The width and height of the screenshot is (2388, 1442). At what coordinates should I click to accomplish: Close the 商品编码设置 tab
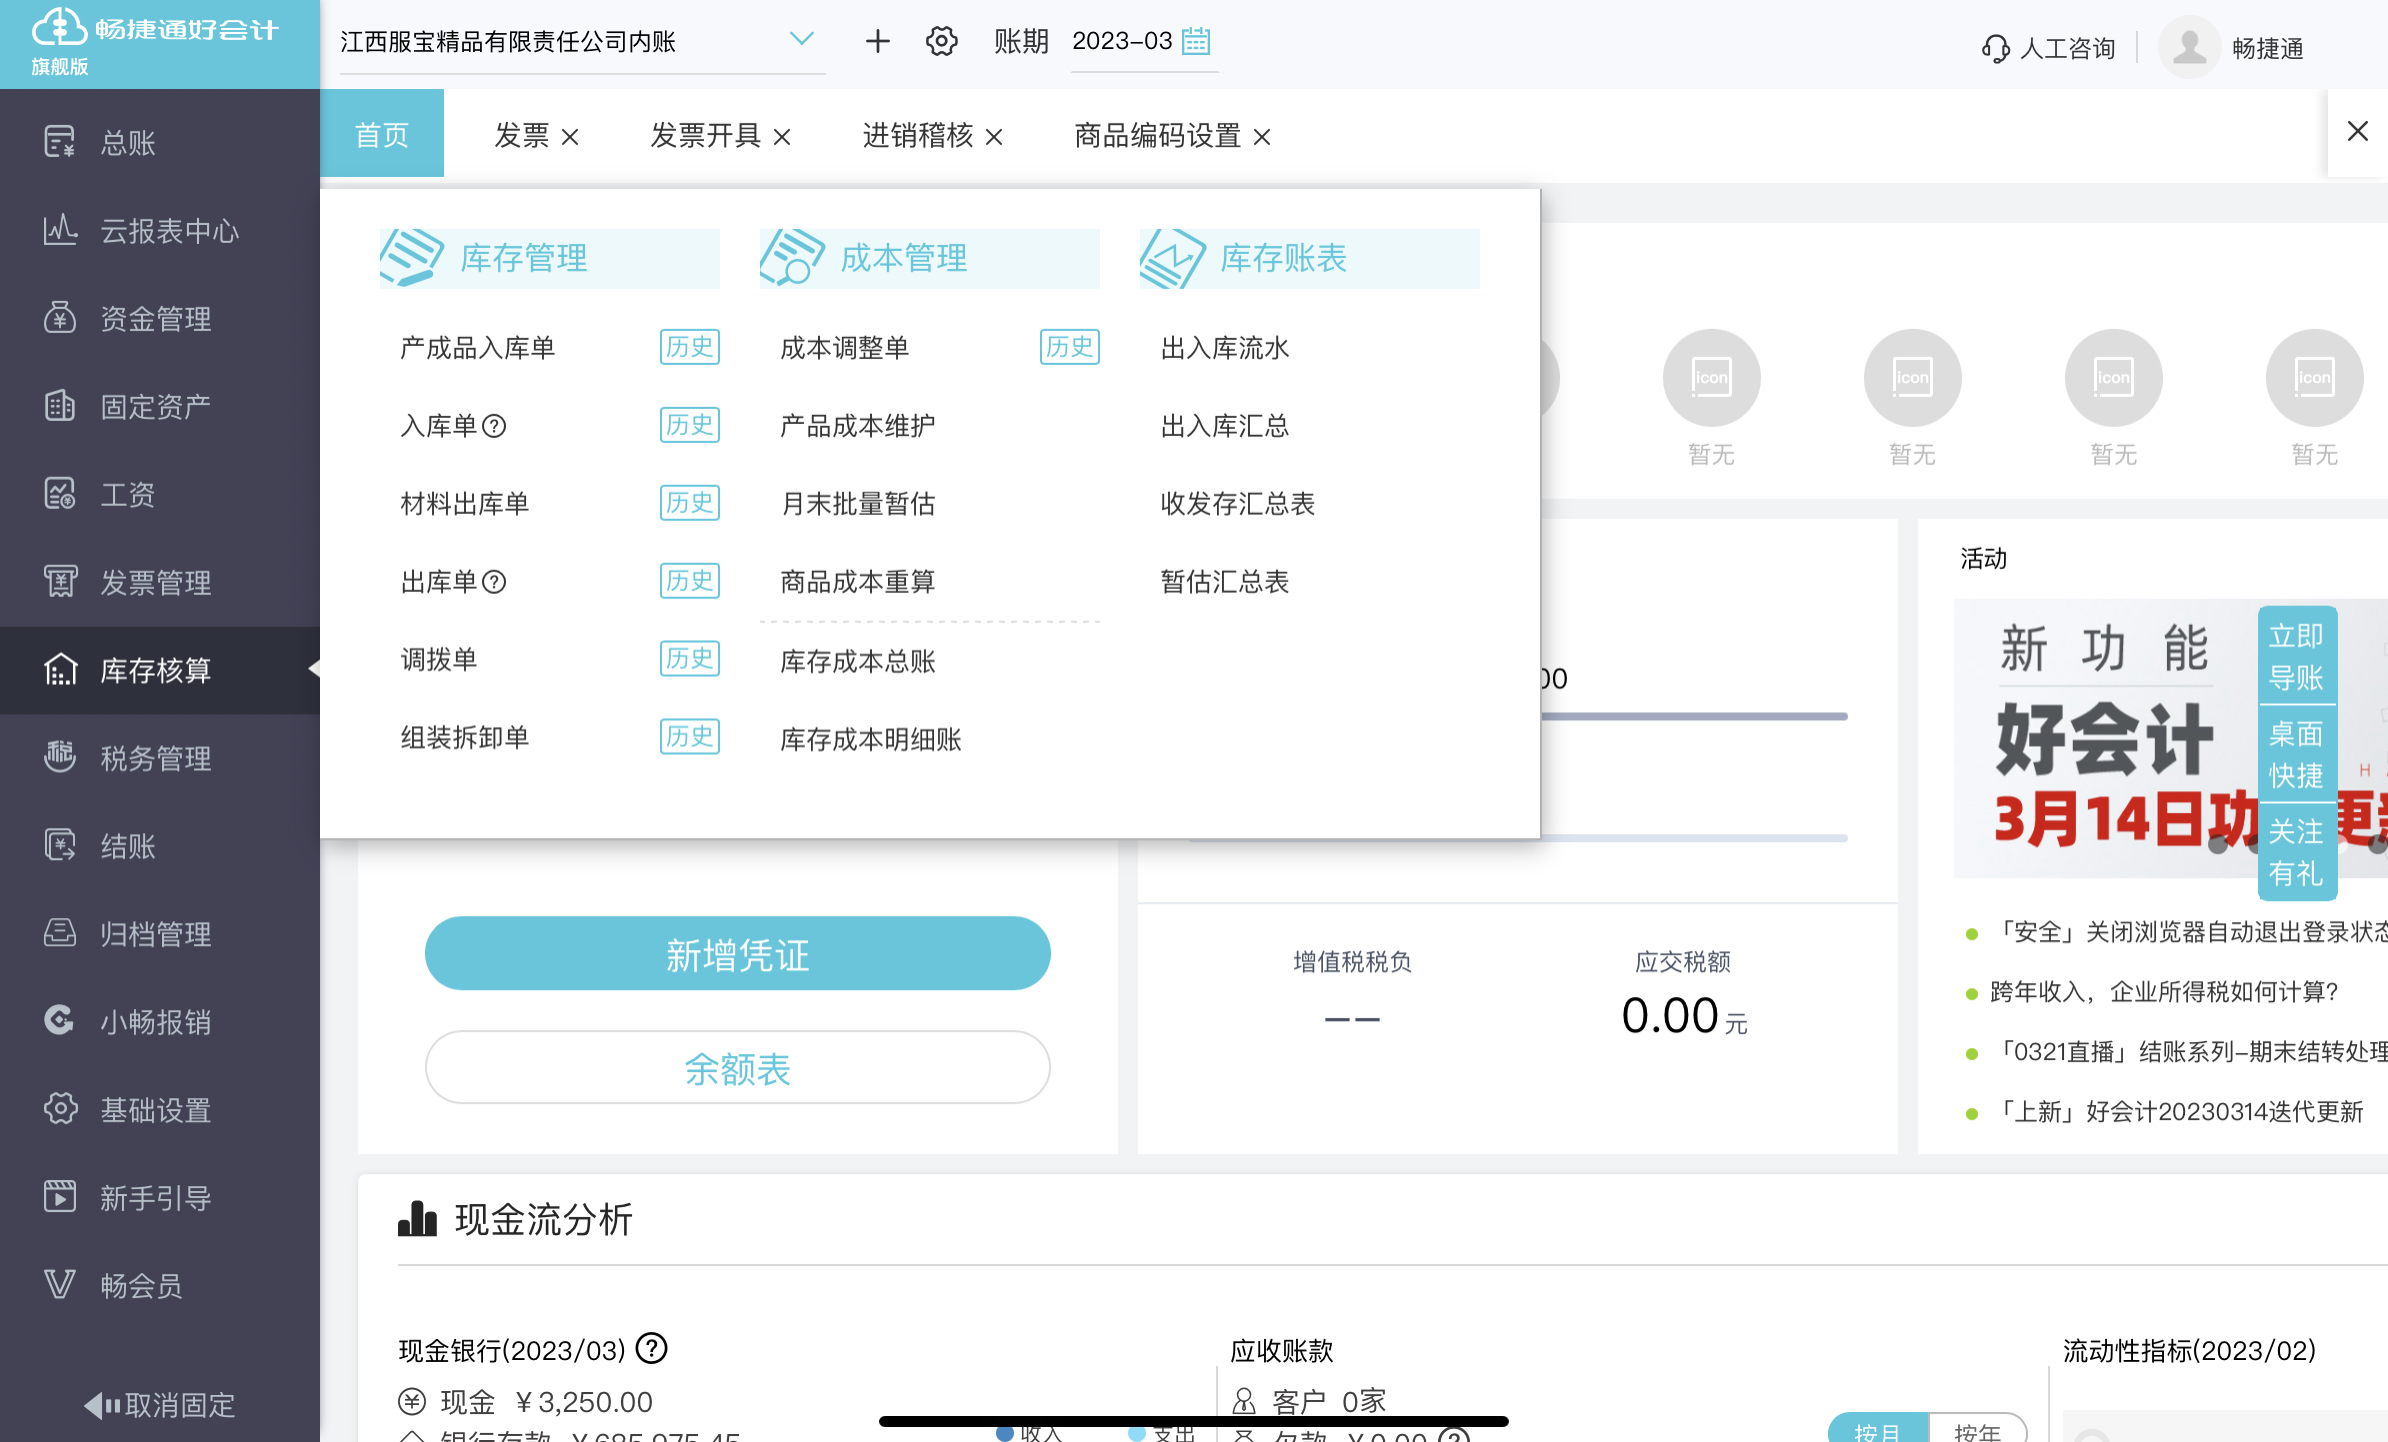[x=1264, y=137]
